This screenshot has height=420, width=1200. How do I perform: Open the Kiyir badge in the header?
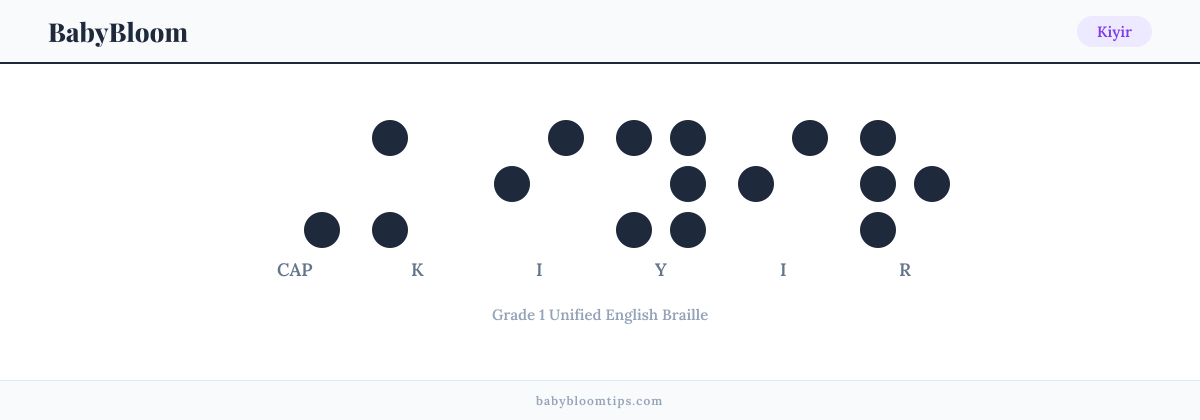click(x=1114, y=32)
